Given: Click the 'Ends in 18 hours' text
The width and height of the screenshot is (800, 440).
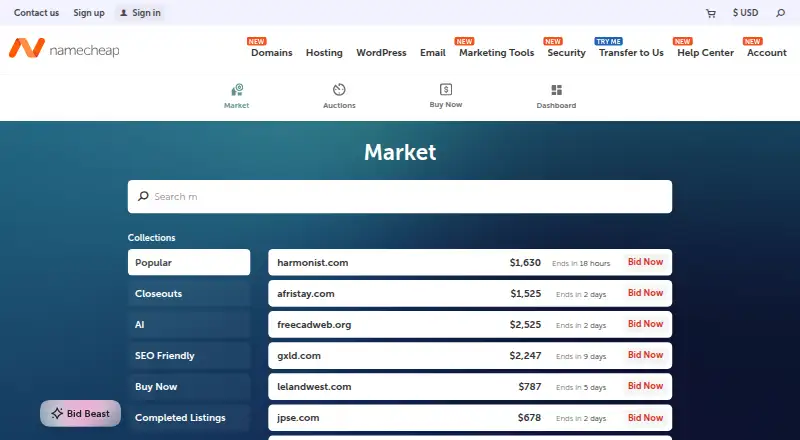Looking at the screenshot, I should pos(581,263).
